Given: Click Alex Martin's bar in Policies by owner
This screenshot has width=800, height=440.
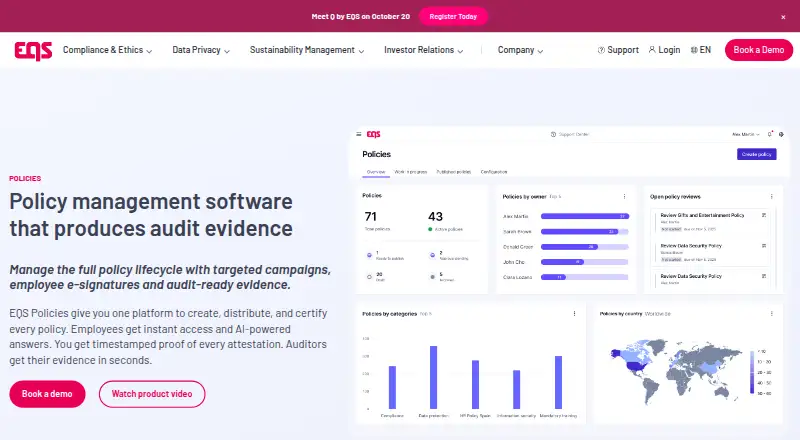Looking at the screenshot, I should [584, 216].
